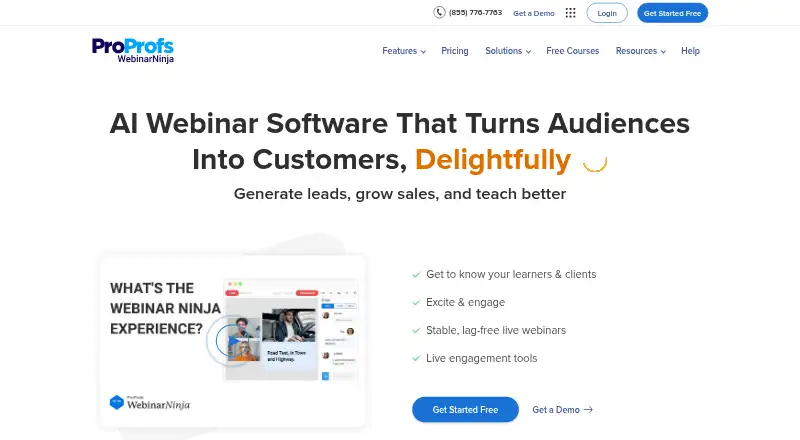Call the number (855) 776-7763
The image size is (800, 440).
click(476, 13)
